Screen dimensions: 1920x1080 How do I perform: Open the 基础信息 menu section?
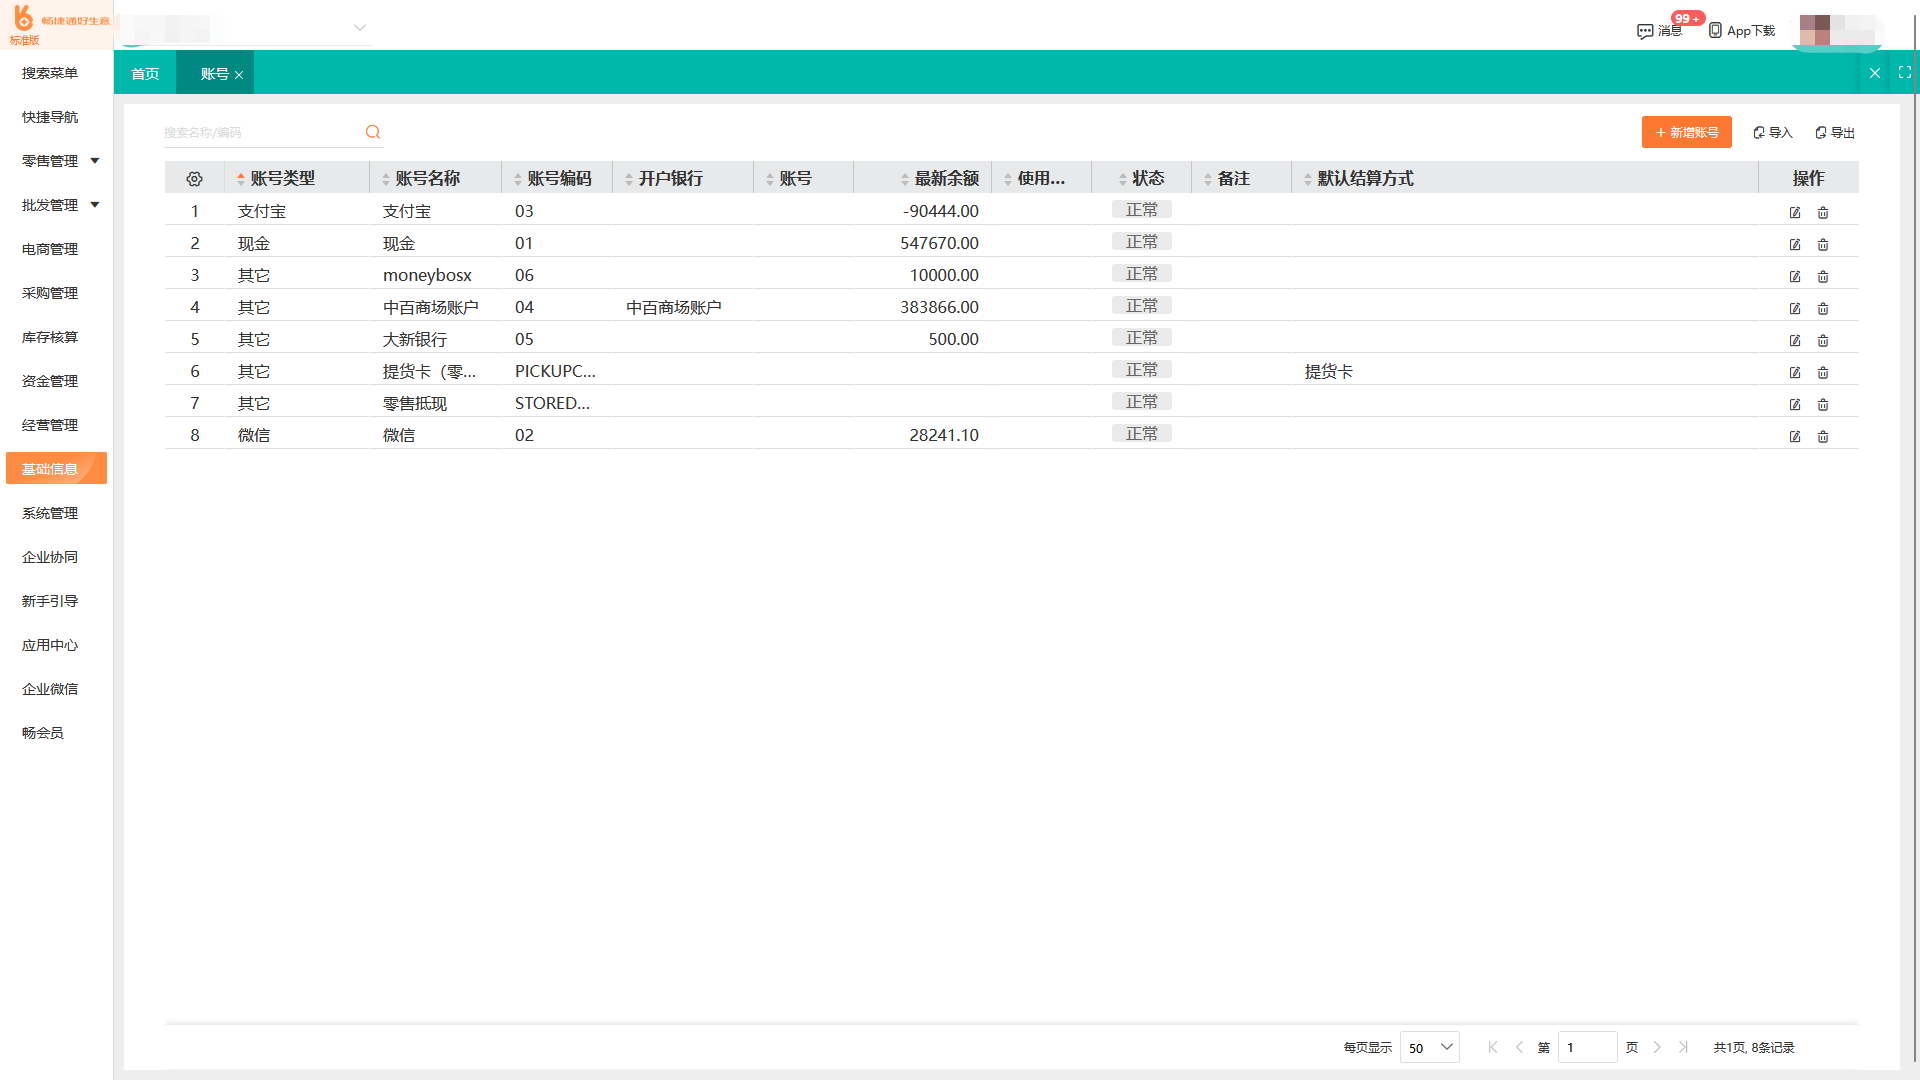click(51, 468)
